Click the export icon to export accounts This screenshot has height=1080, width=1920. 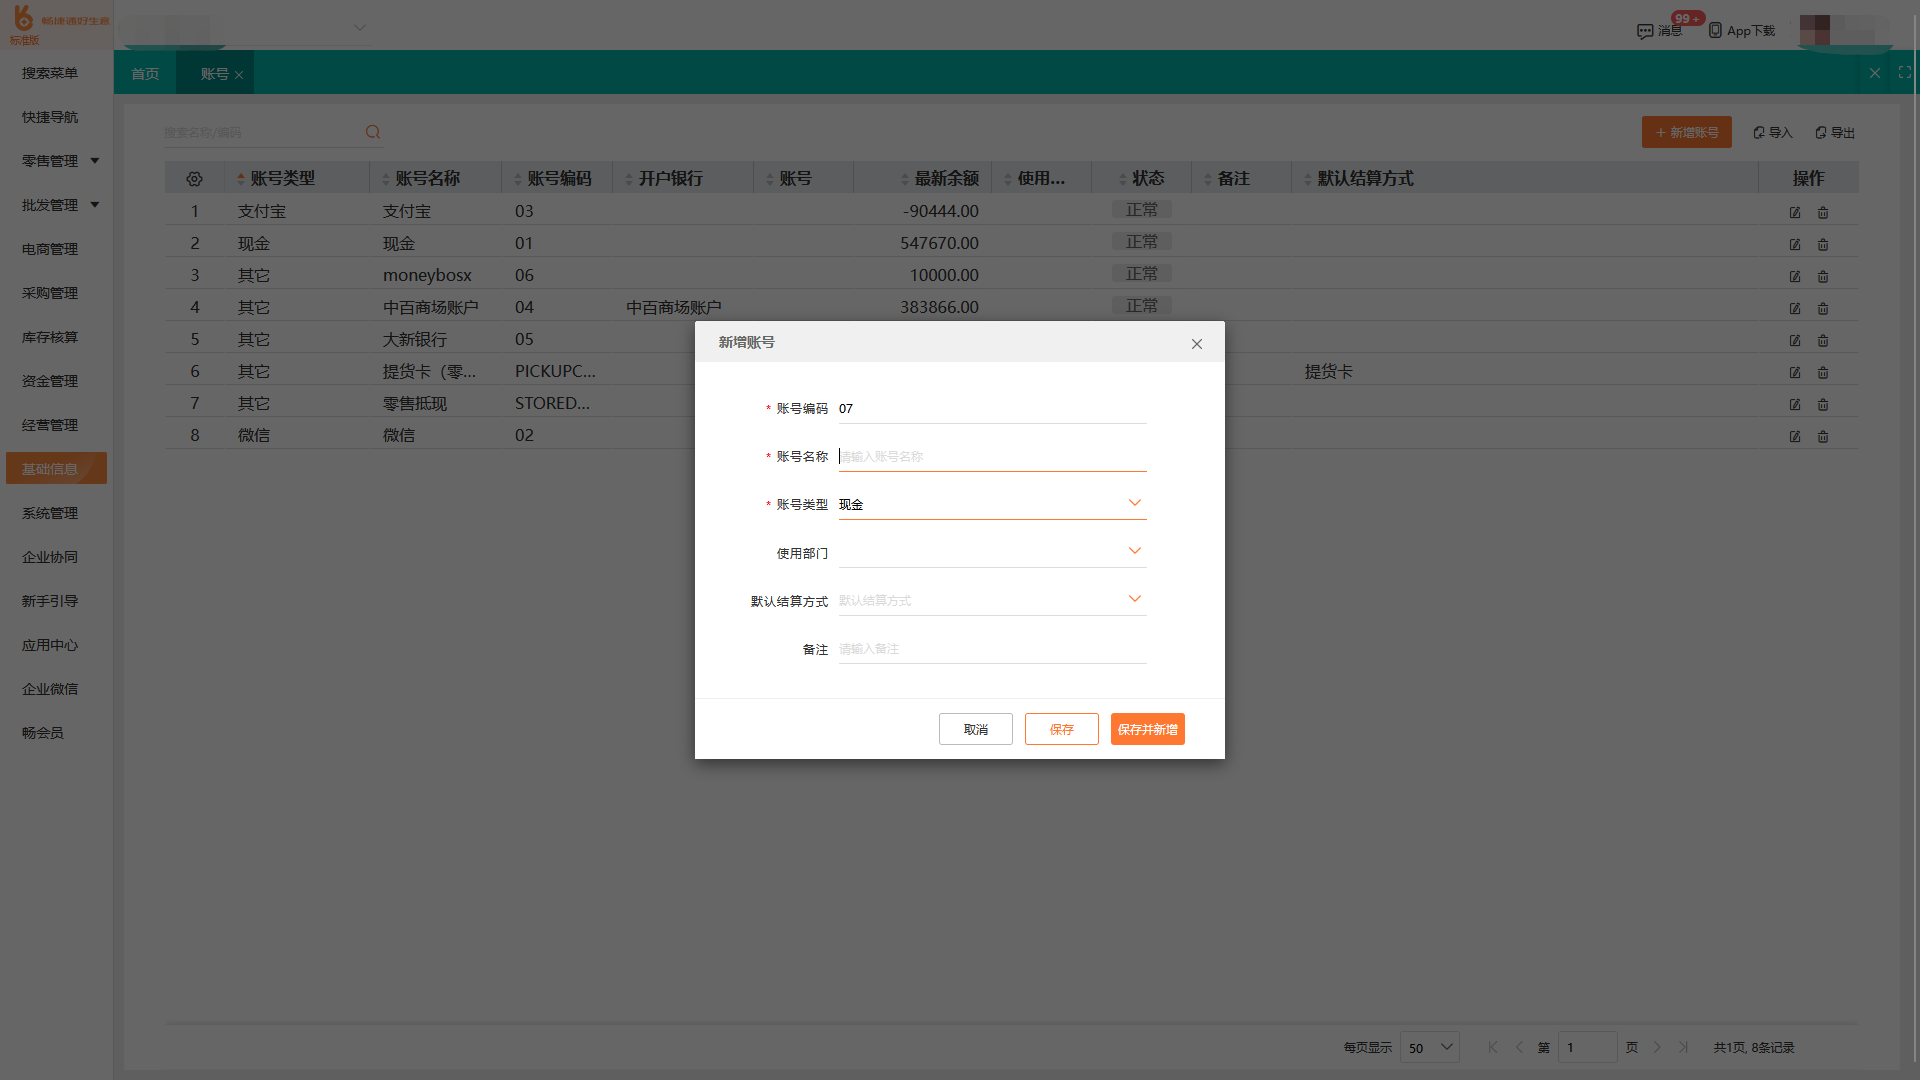tap(1836, 132)
